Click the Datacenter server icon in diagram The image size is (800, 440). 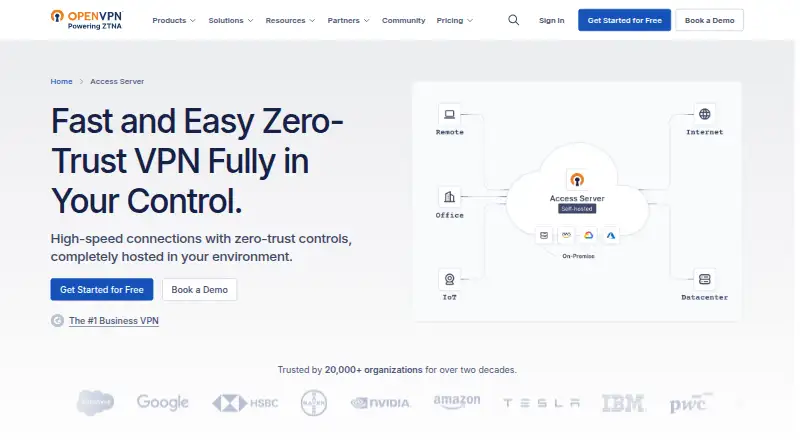pyautogui.click(x=705, y=279)
